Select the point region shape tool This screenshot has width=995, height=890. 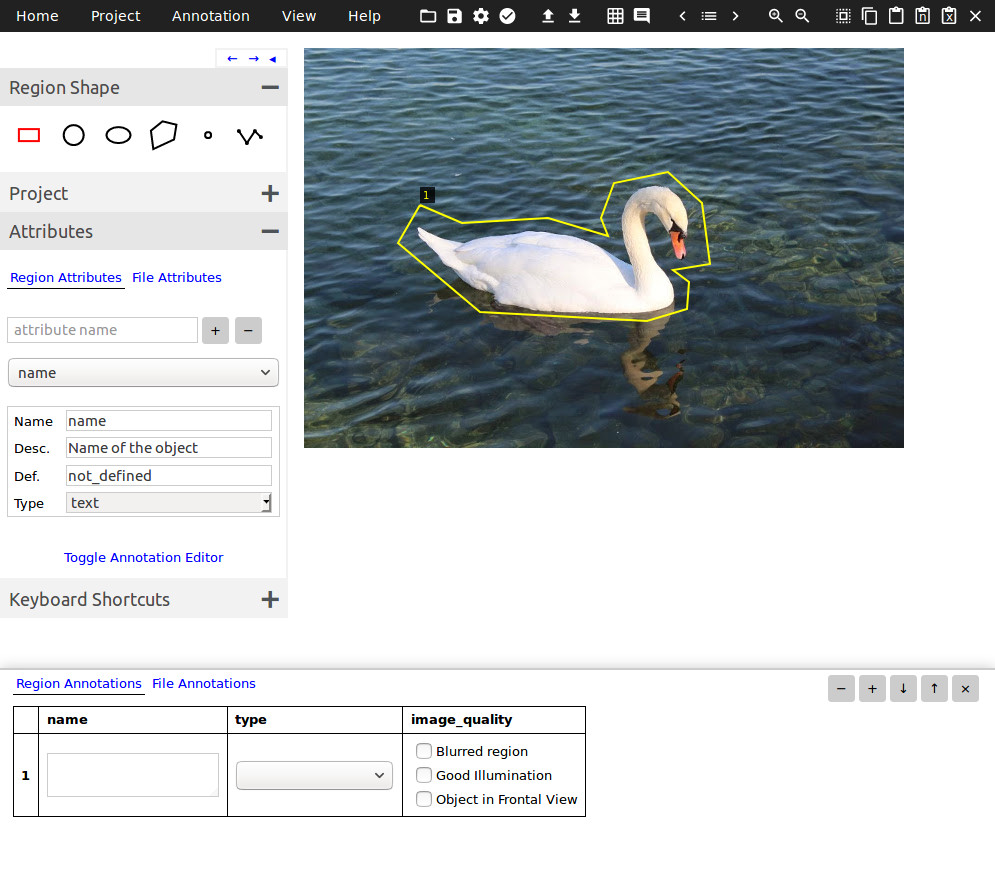point(208,135)
